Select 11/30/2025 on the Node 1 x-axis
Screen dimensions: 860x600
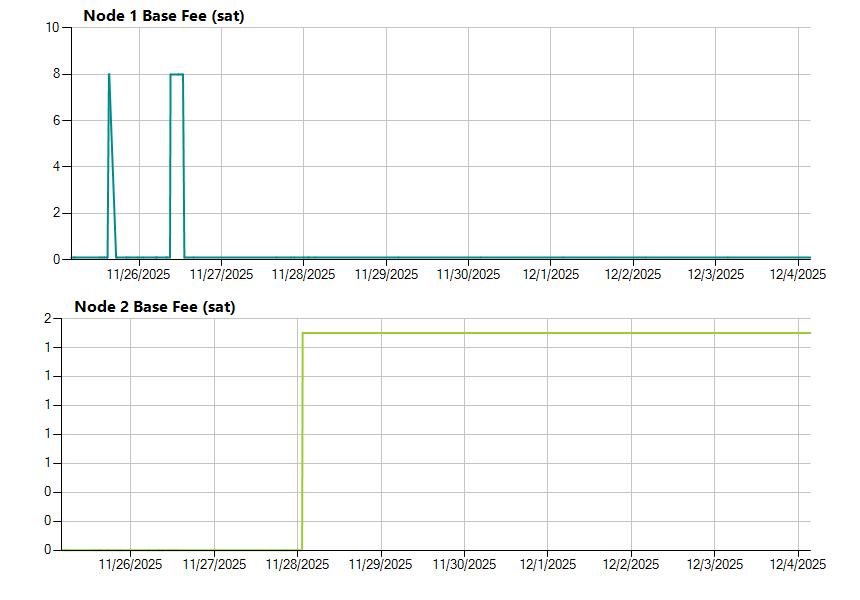(468, 274)
